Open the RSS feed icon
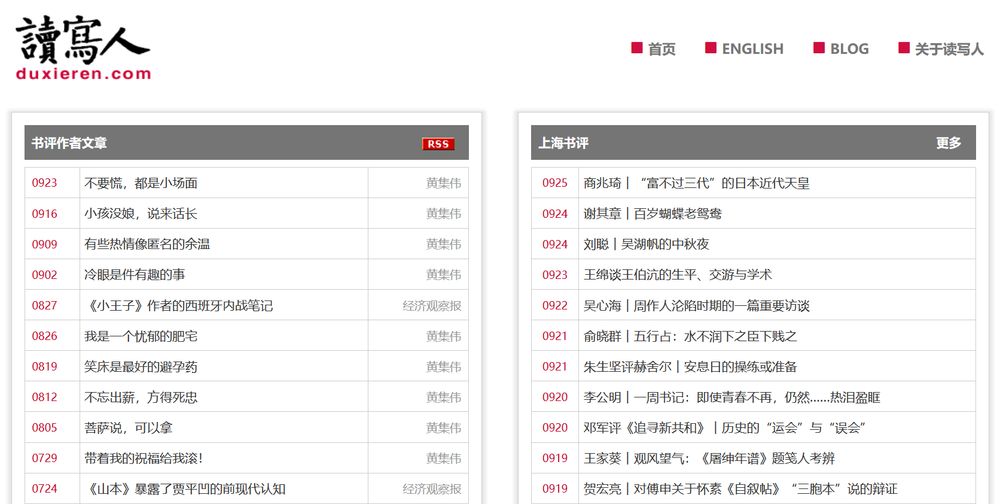 pyautogui.click(x=438, y=144)
